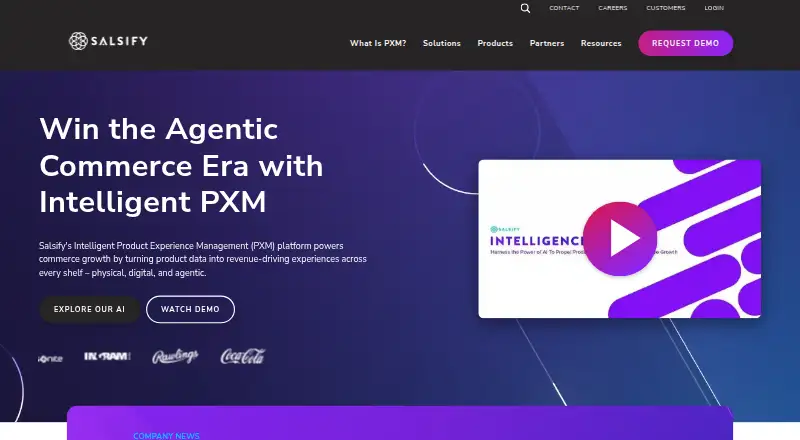Viewport: 800px width, 440px height.
Task: Open the What Is PXM? menu
Action: (378, 43)
